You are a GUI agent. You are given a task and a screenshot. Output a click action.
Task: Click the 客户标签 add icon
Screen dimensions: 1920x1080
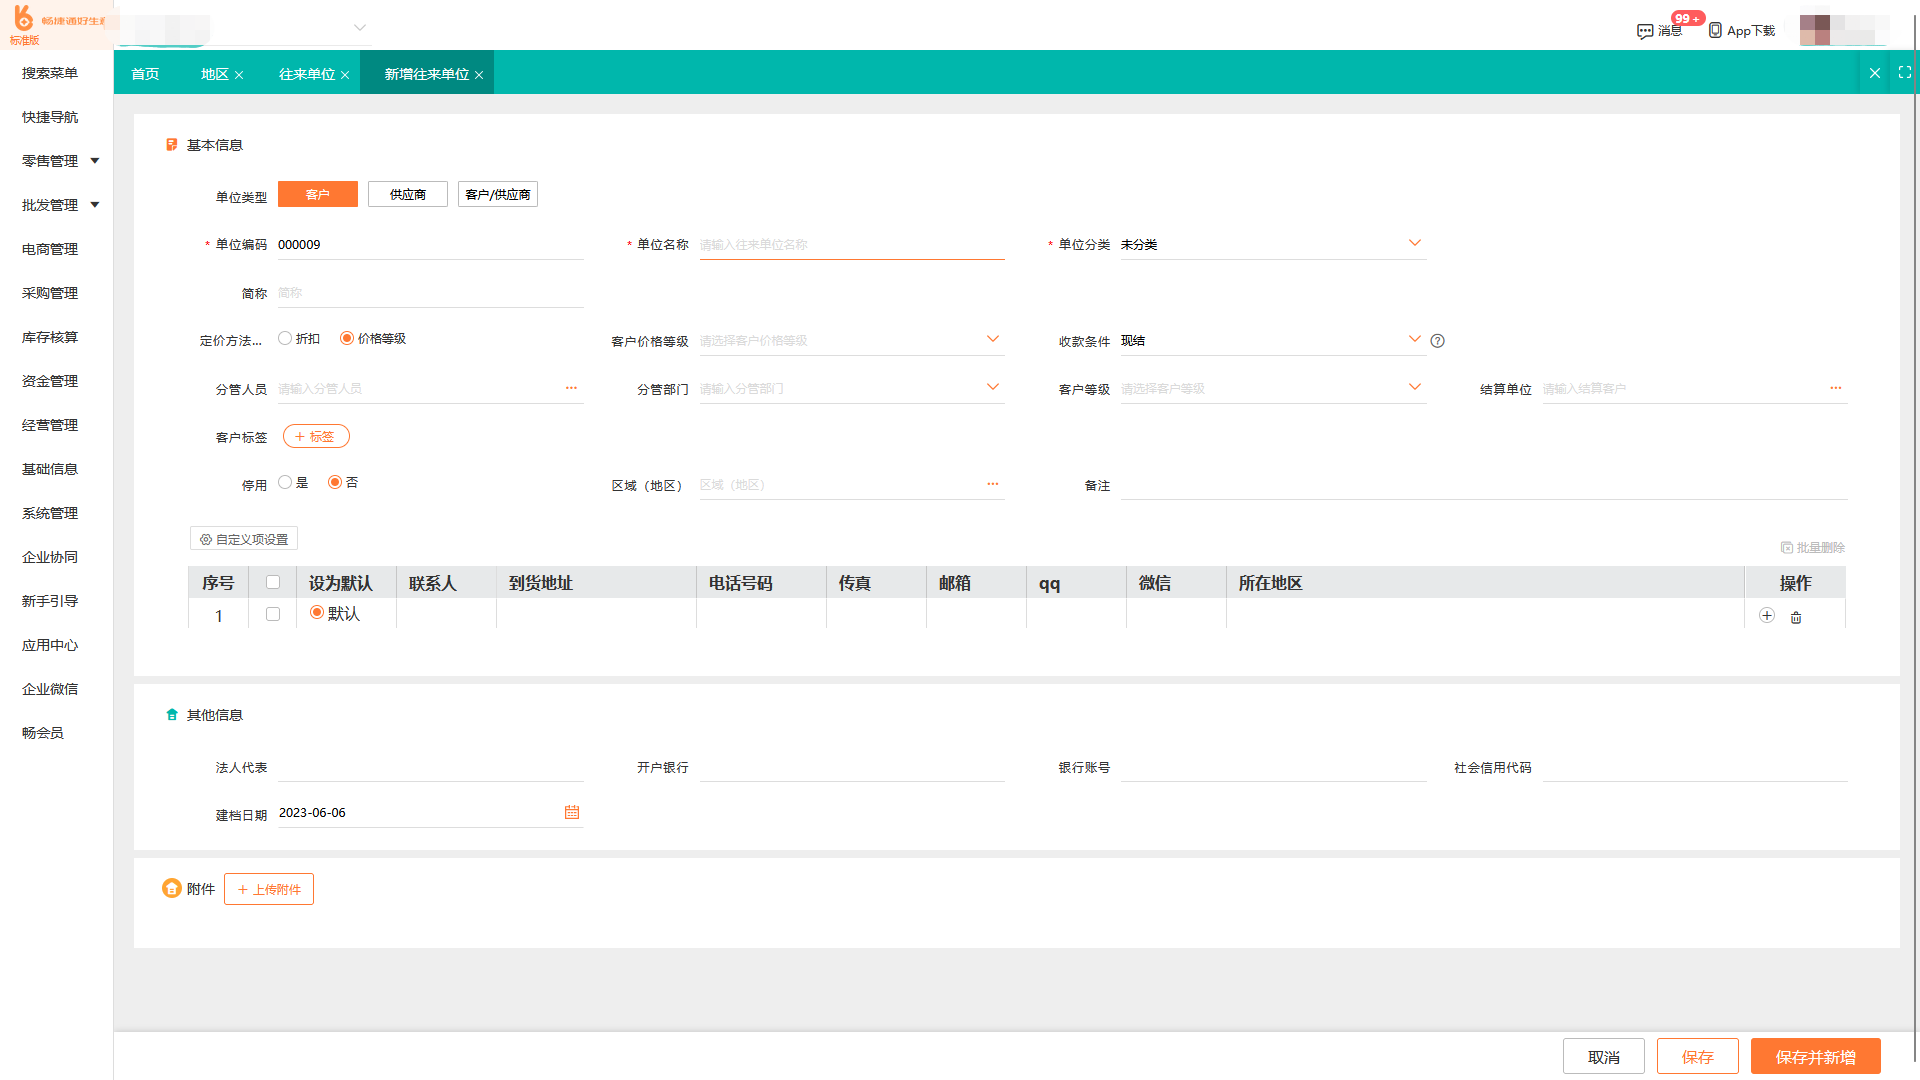pos(316,435)
